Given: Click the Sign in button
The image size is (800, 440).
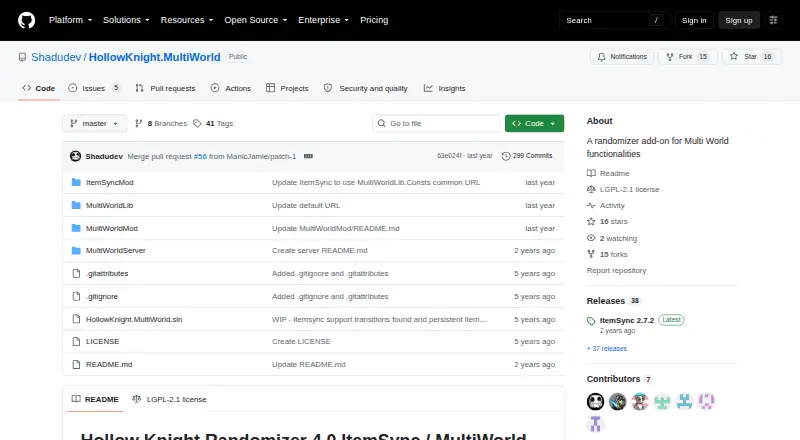Looking at the screenshot, I should pyautogui.click(x=694, y=20).
